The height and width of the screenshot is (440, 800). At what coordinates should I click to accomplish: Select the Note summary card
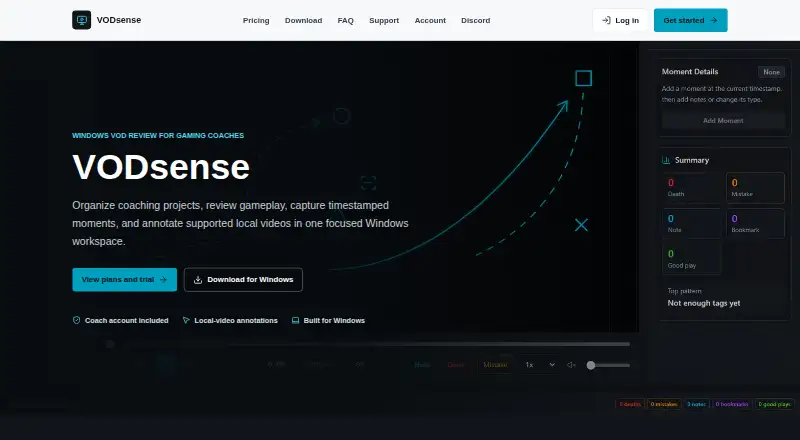pos(692,224)
